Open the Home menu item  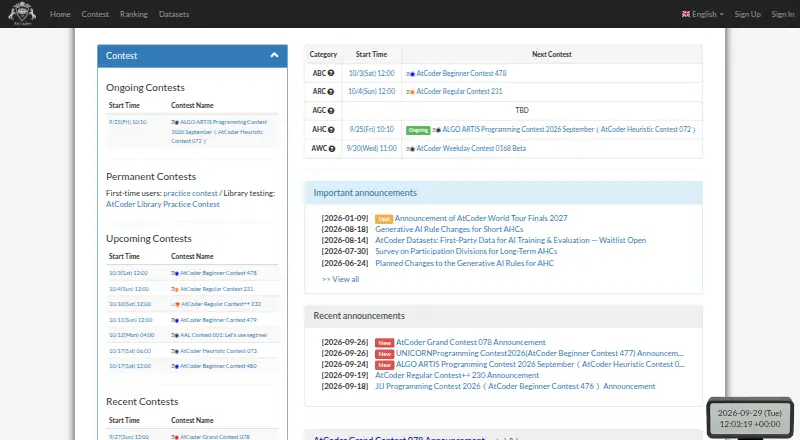[x=60, y=14]
